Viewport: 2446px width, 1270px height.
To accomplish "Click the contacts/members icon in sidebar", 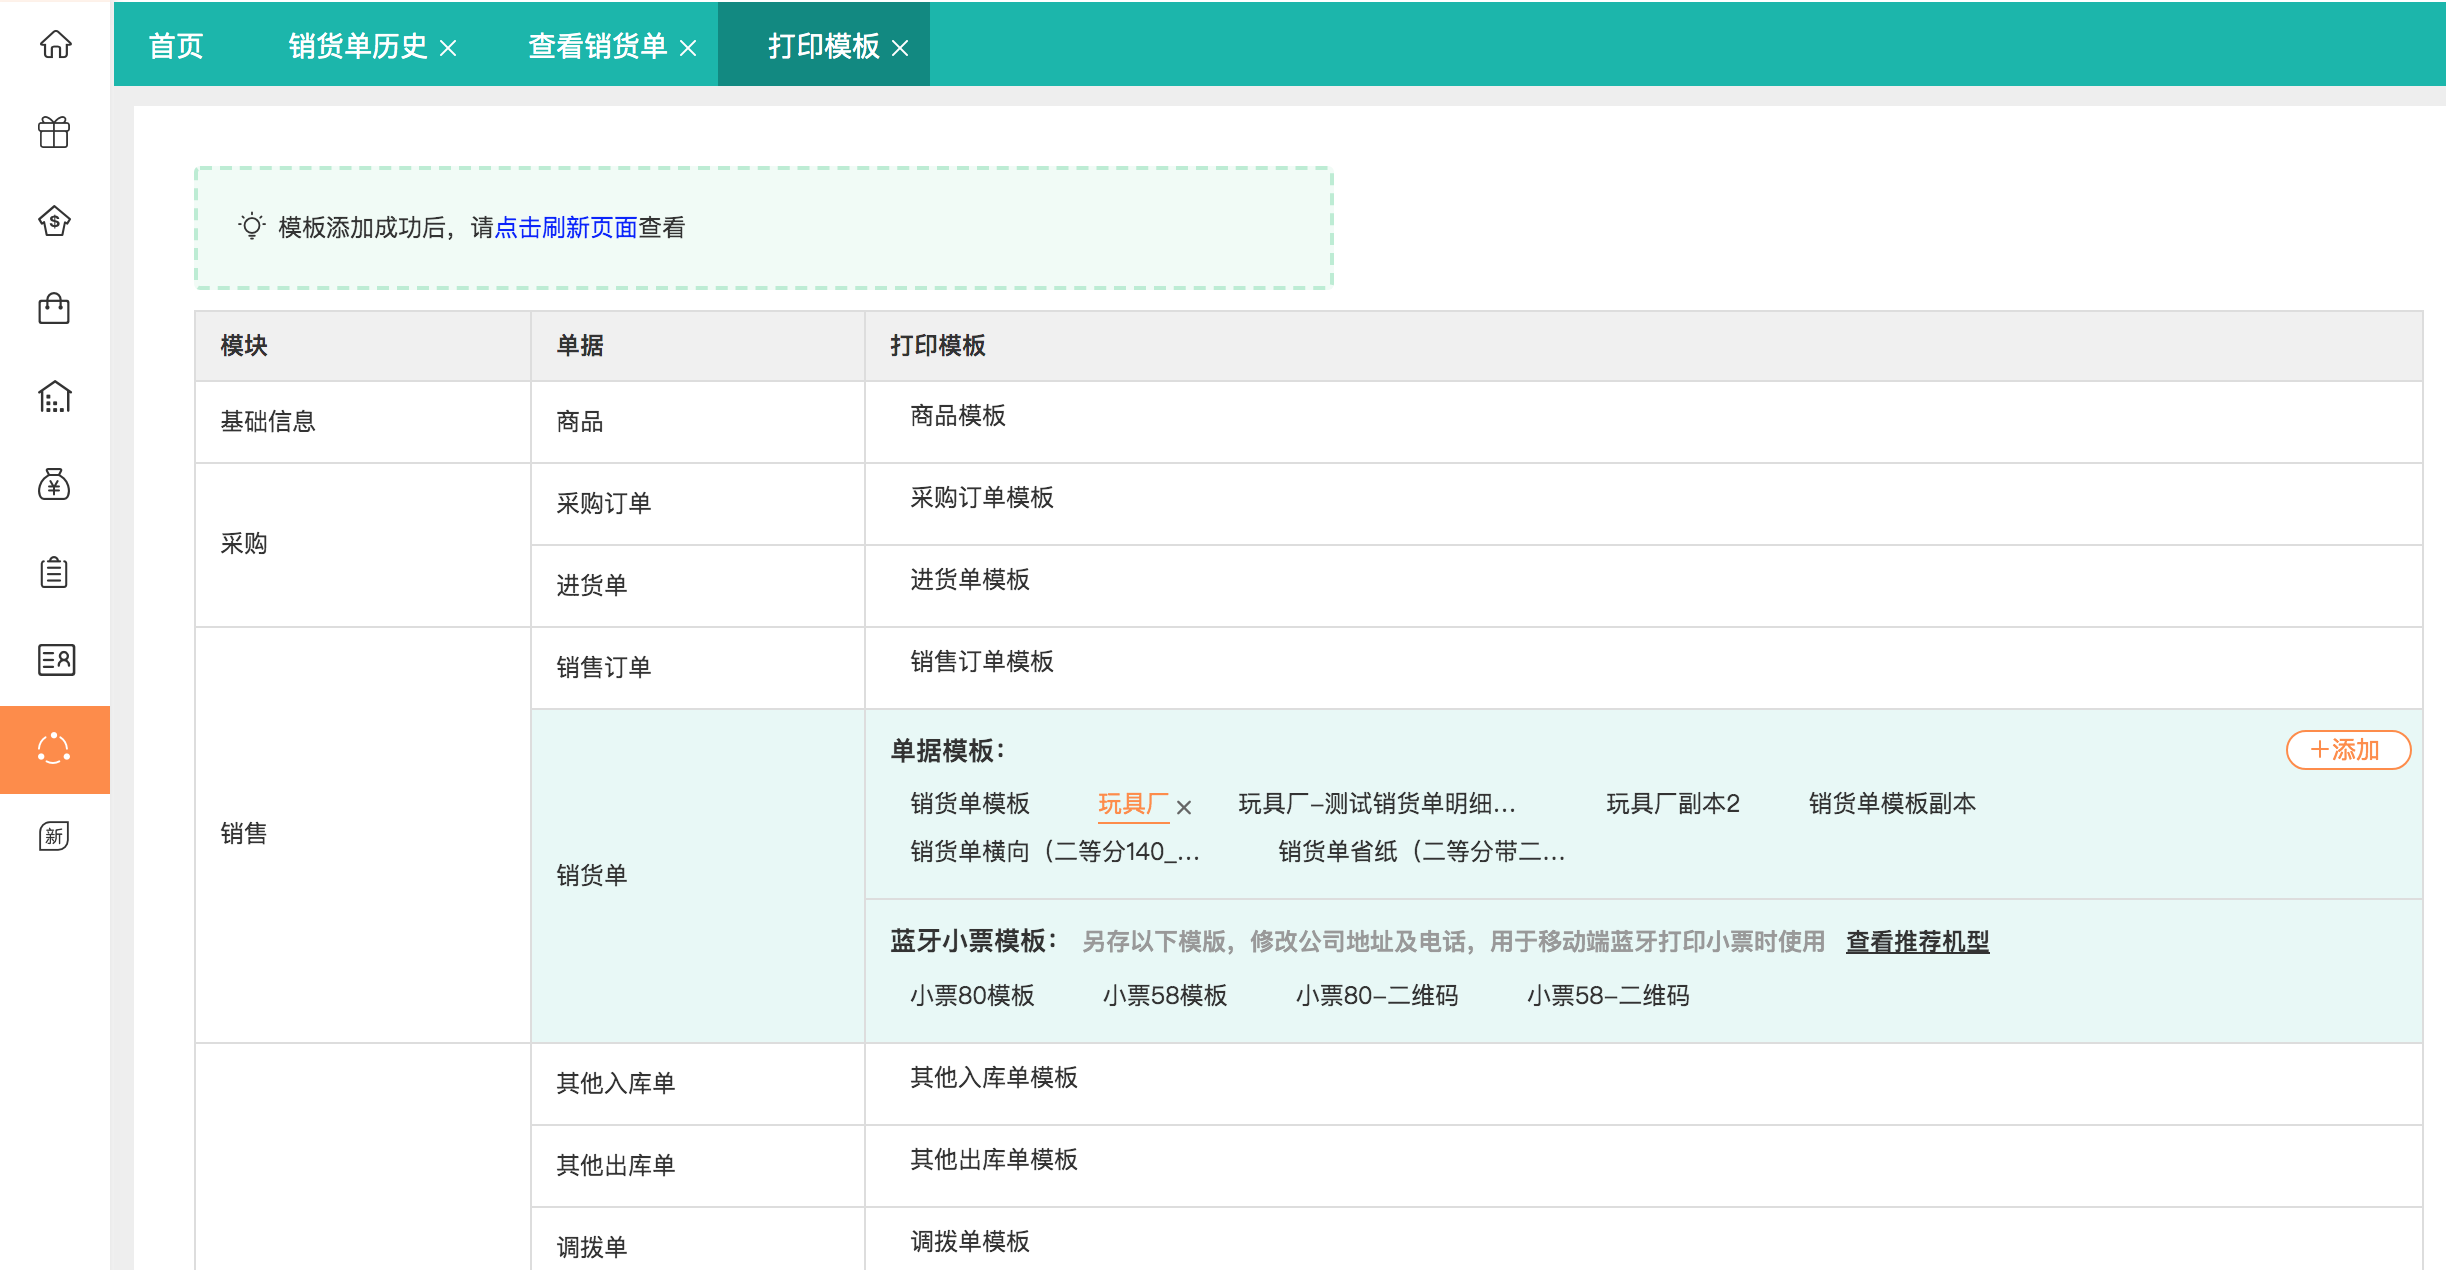I will pos(55,658).
